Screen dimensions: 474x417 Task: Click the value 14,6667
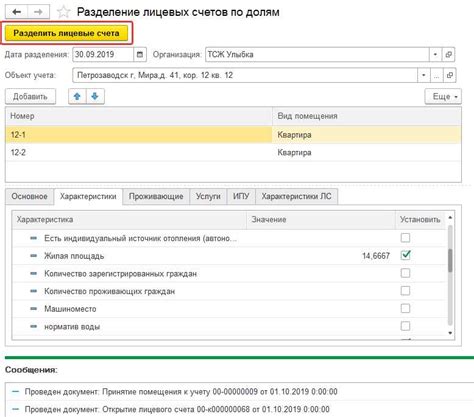click(x=376, y=256)
